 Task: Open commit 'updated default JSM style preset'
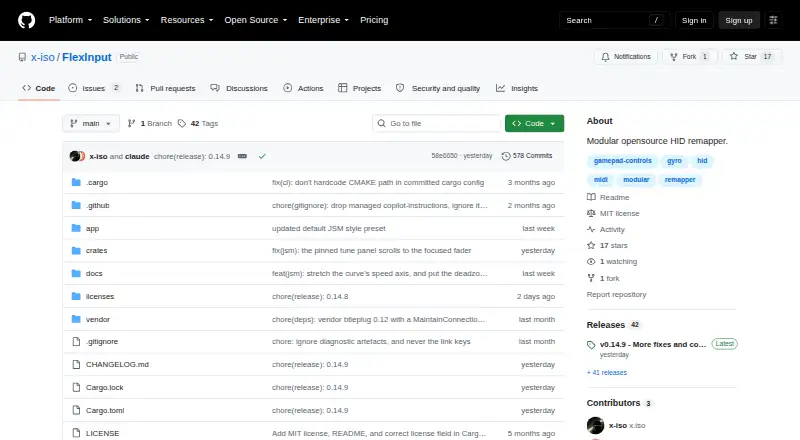pyautogui.click(x=329, y=228)
